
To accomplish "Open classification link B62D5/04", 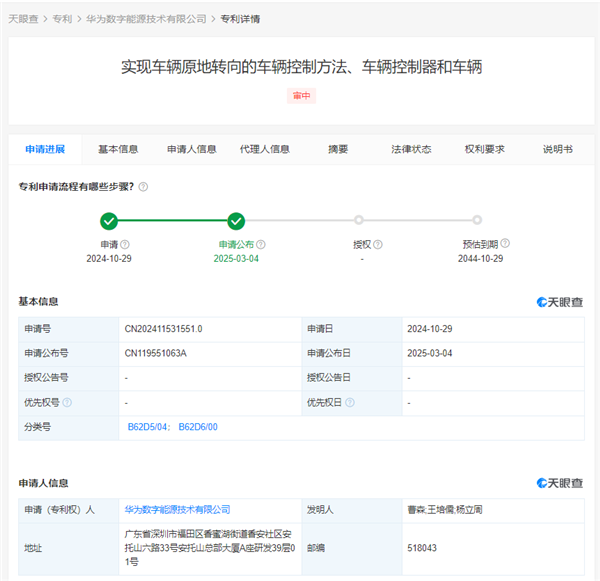I will 148,427.
